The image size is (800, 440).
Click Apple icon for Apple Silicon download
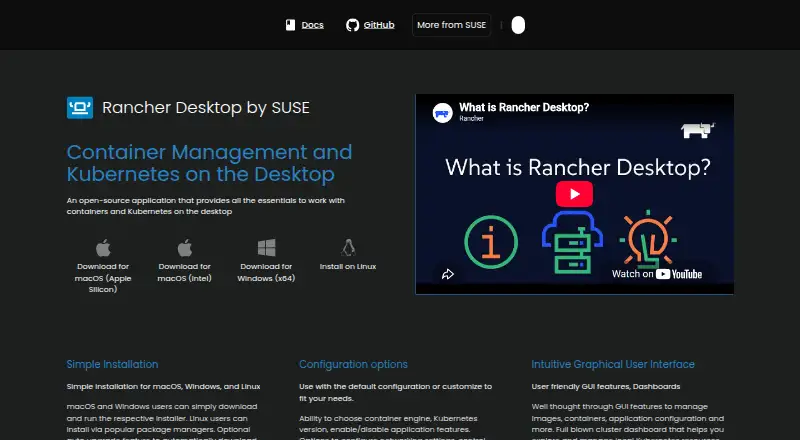tap(103, 248)
